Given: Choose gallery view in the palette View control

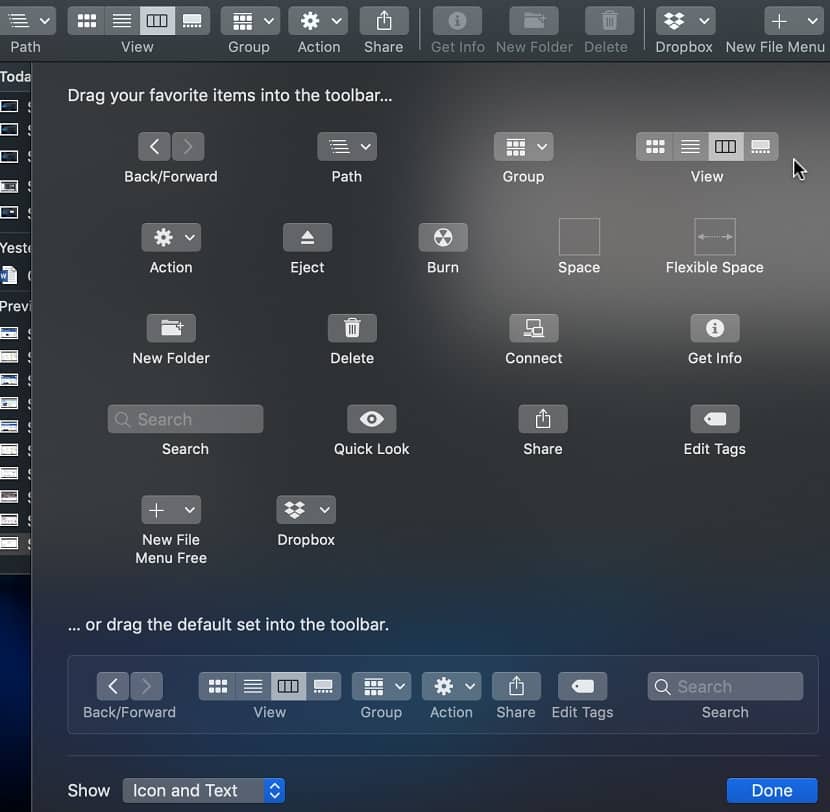Looking at the screenshot, I should coord(761,147).
